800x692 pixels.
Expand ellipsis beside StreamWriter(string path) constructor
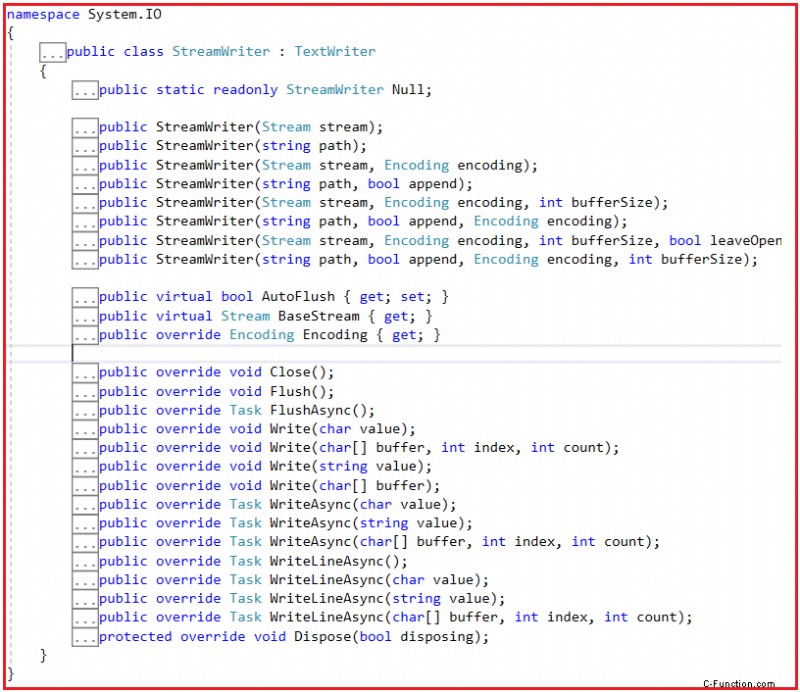(x=85, y=147)
